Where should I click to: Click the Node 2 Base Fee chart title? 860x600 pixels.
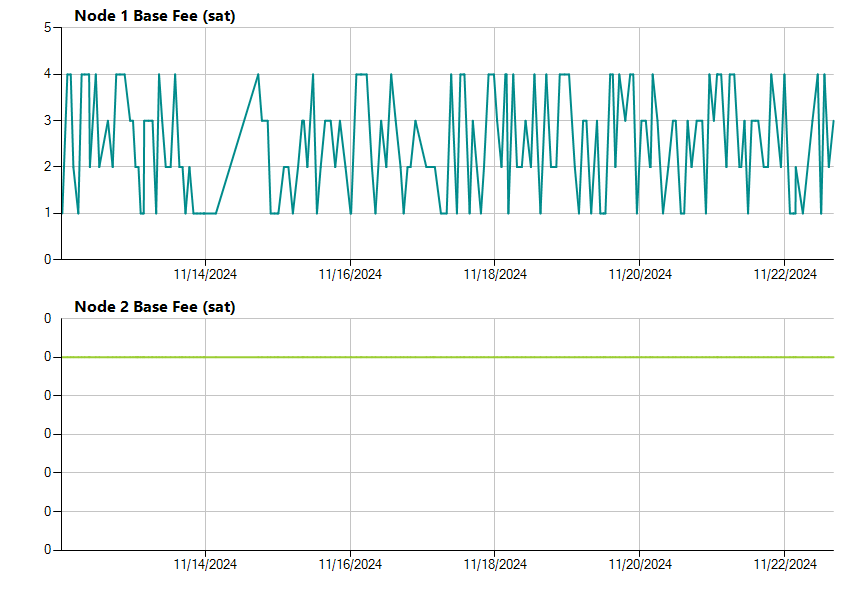(x=155, y=307)
